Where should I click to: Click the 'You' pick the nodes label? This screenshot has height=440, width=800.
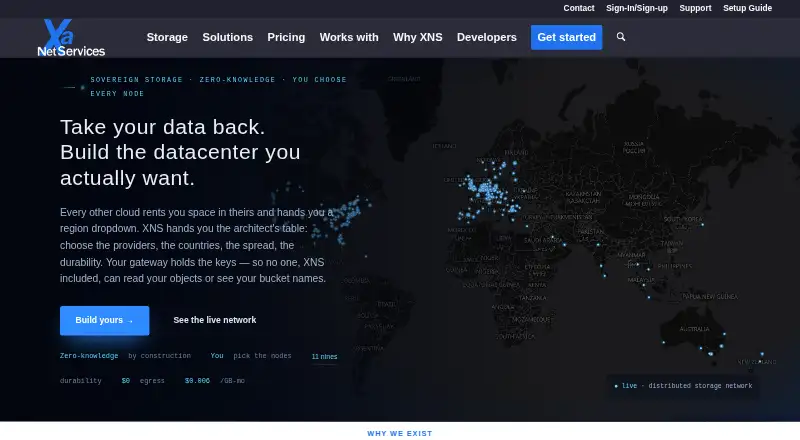[x=217, y=356]
